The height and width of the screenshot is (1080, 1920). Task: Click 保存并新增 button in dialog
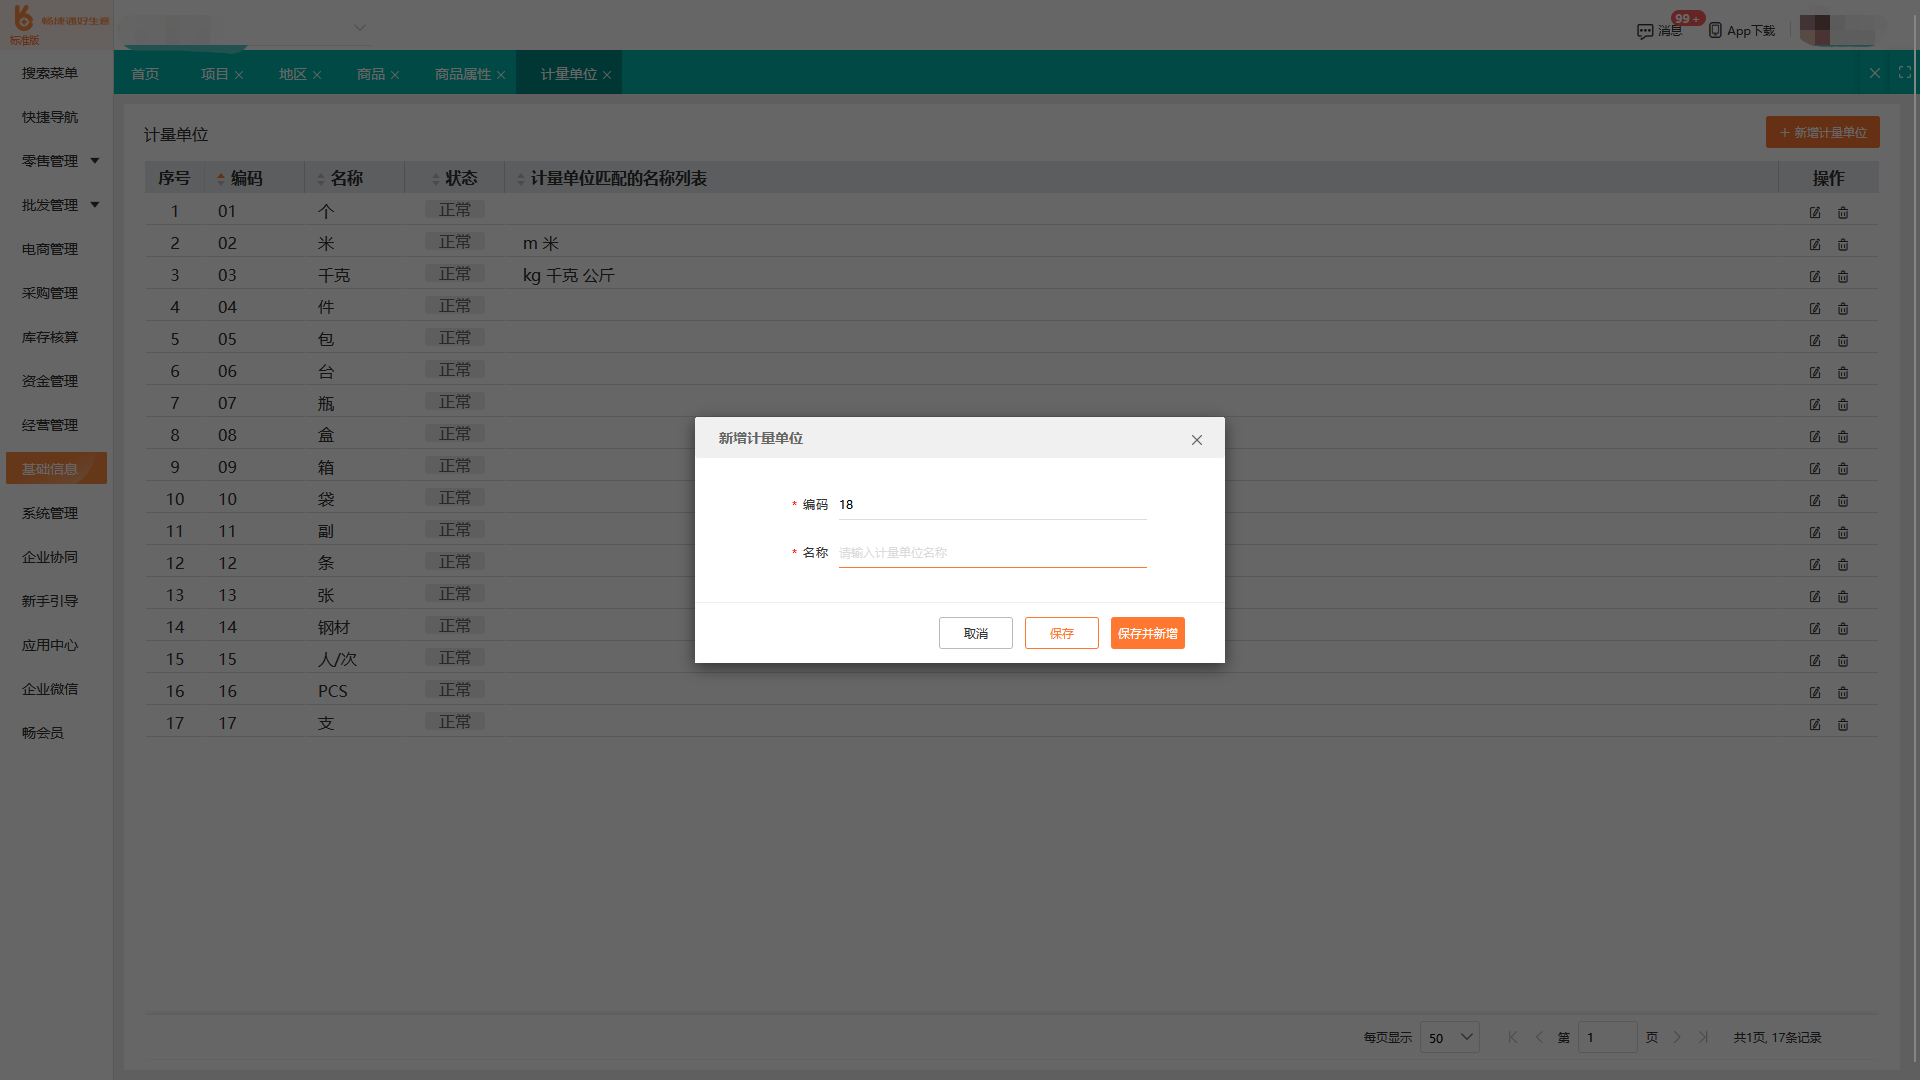[x=1147, y=633]
